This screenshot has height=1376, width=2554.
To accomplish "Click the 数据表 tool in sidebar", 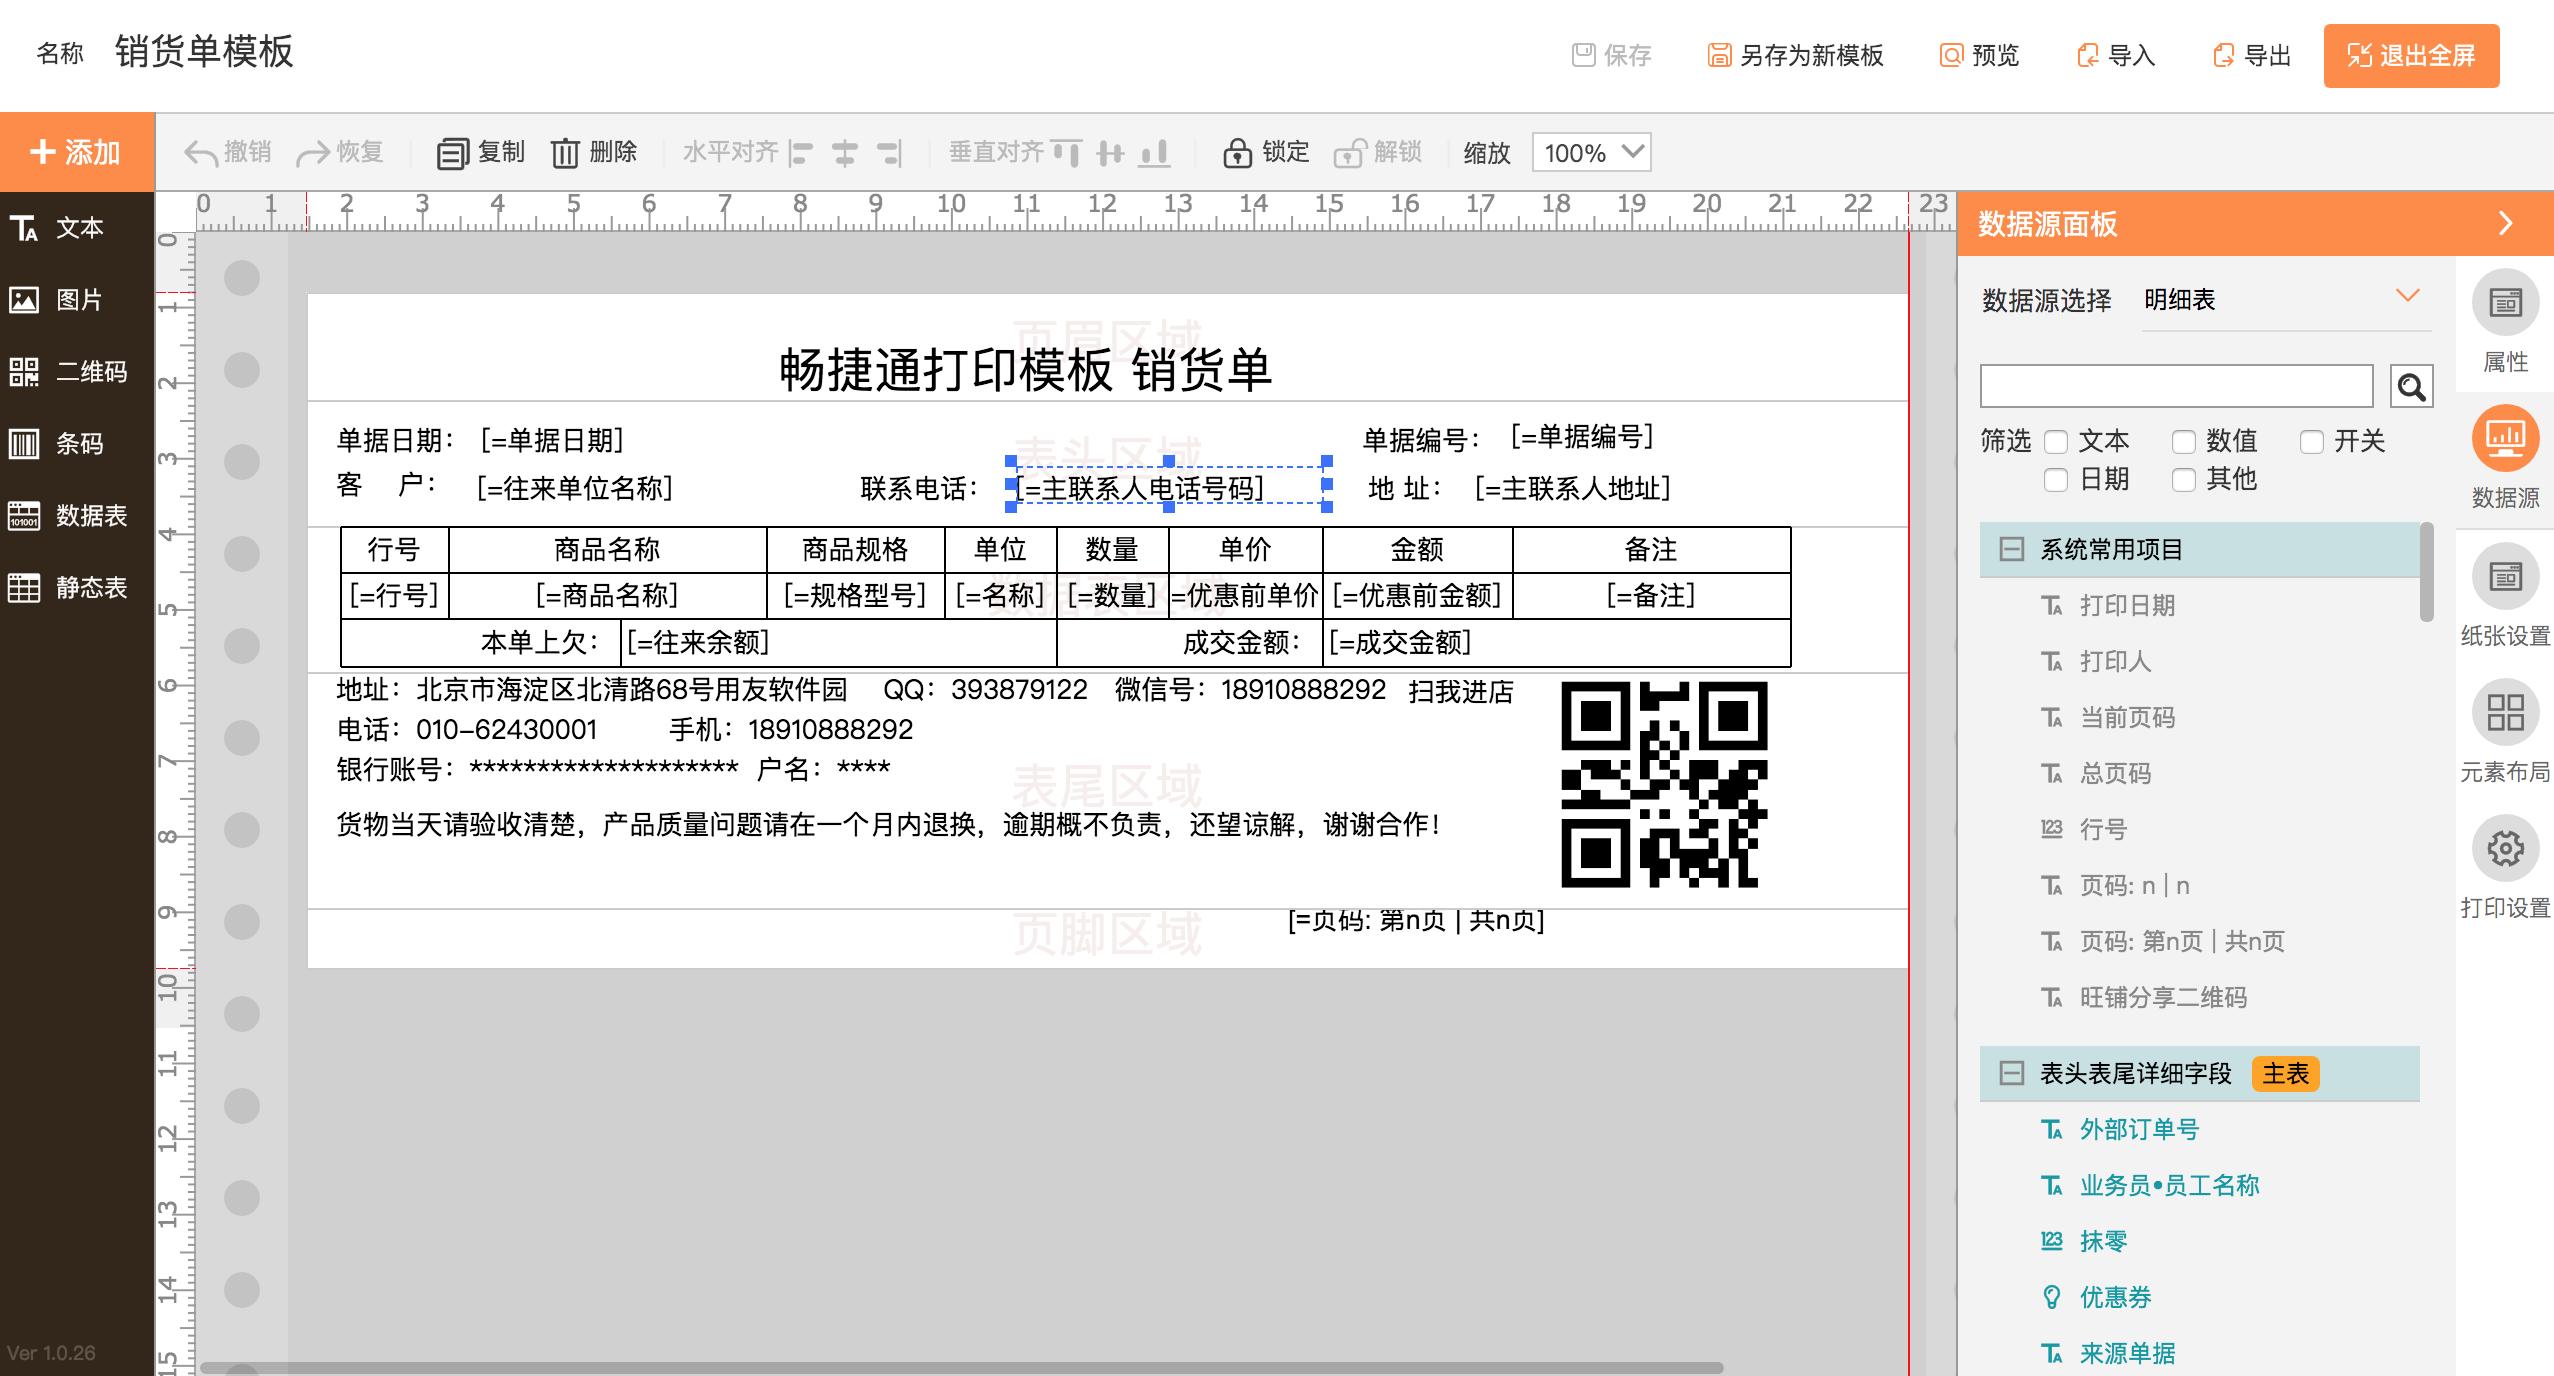I will [x=76, y=513].
